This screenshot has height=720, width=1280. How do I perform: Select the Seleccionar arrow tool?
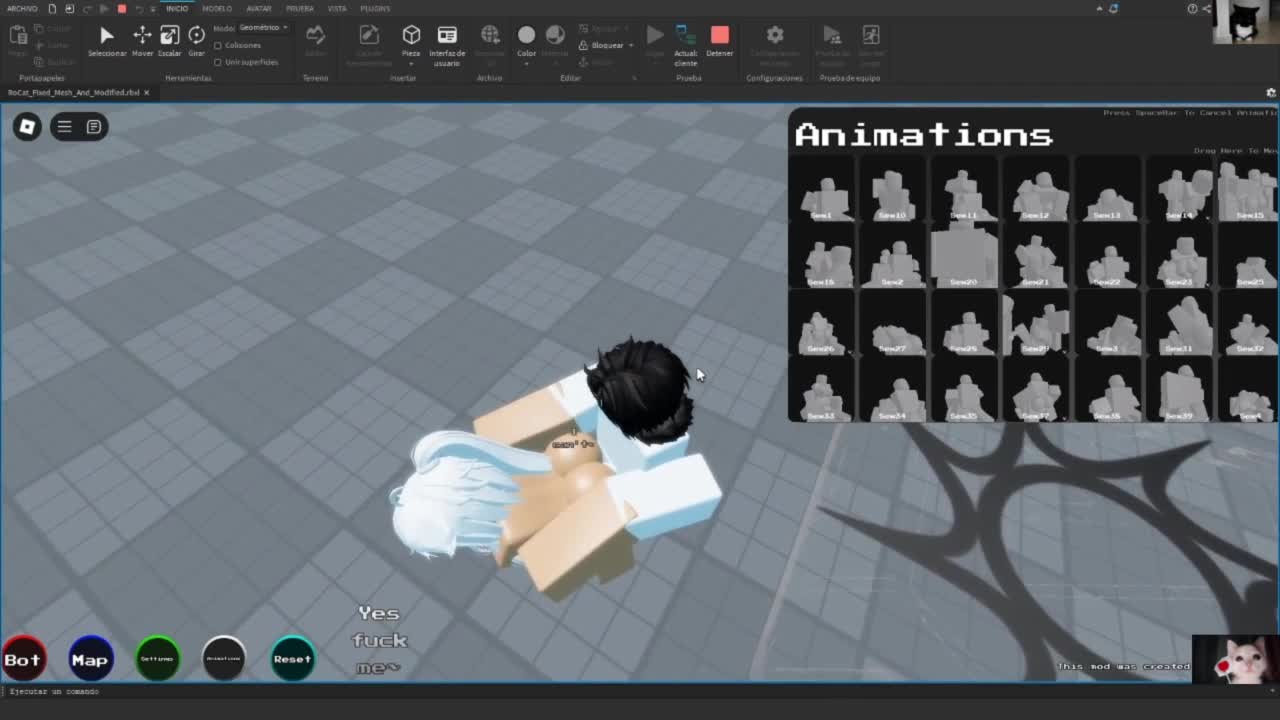tap(106, 36)
